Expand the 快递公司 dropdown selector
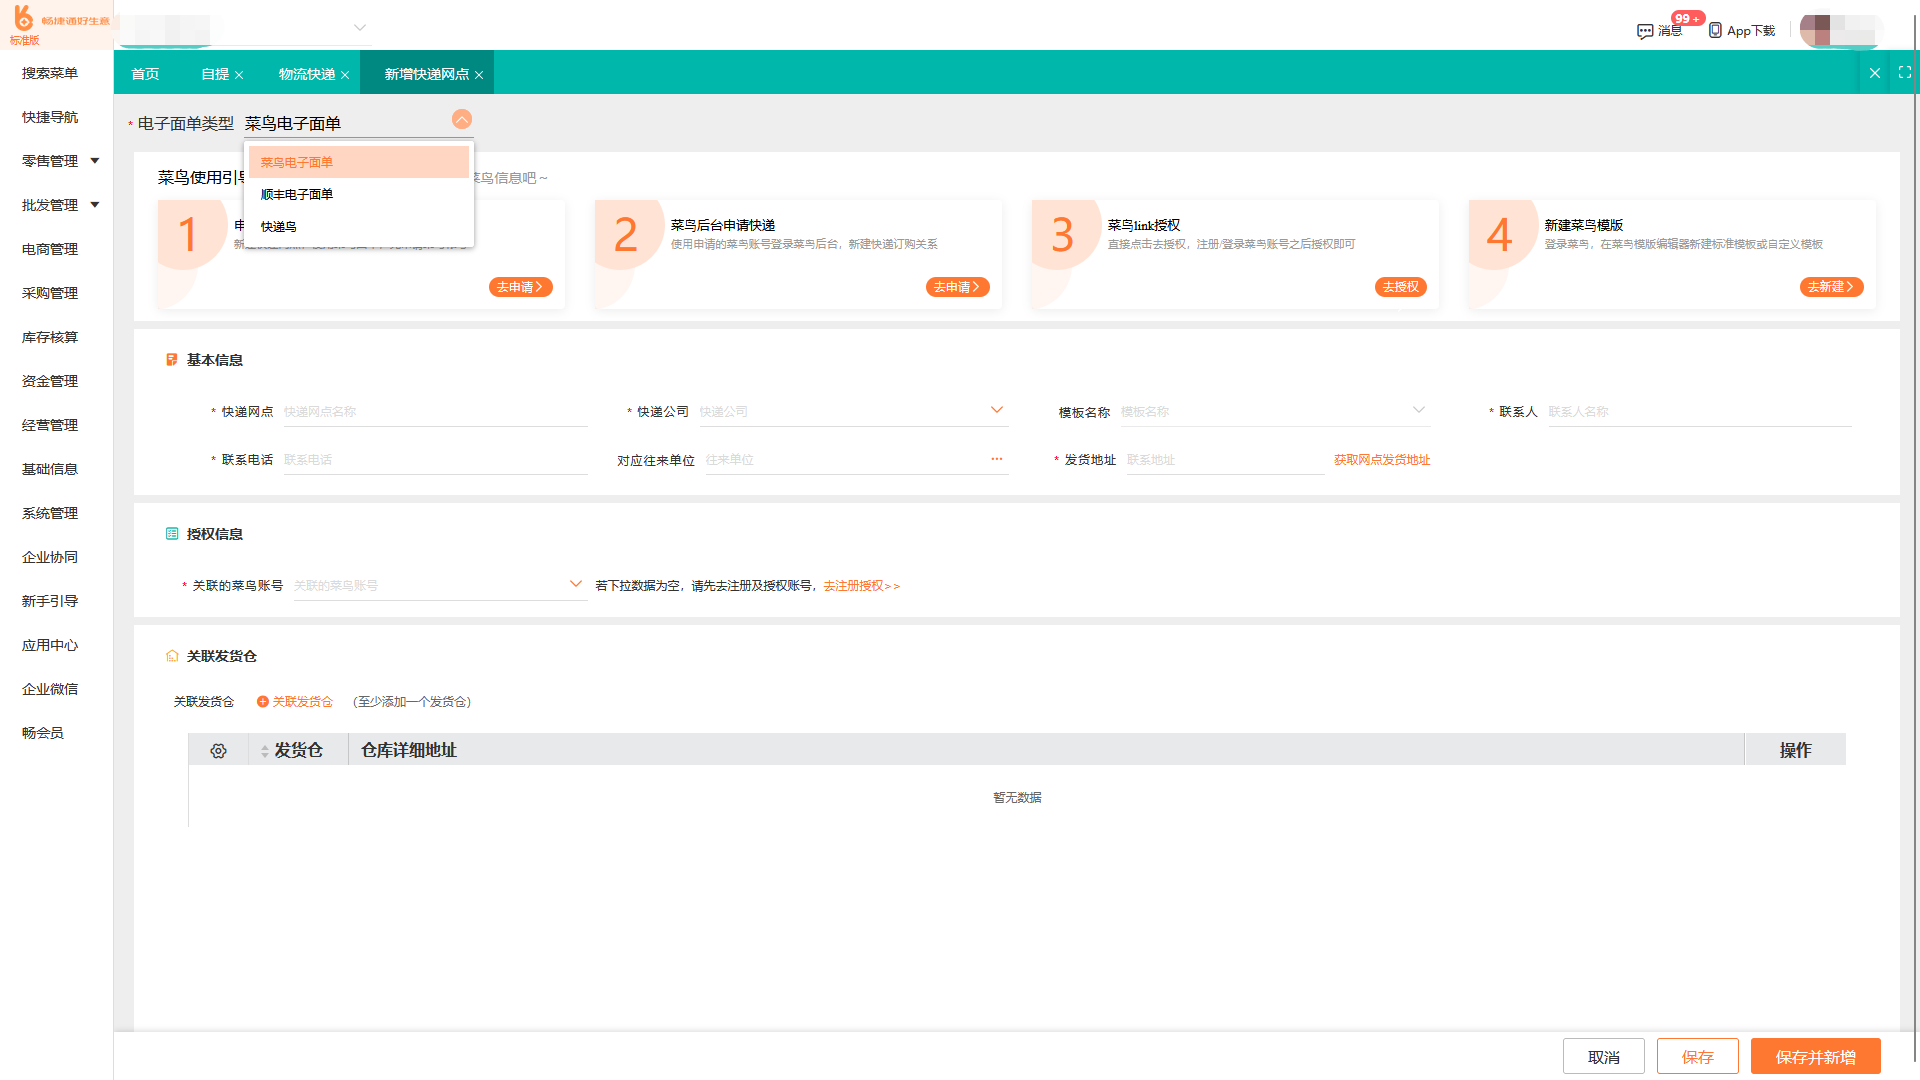Viewport: 1920px width, 1080px height. click(997, 410)
